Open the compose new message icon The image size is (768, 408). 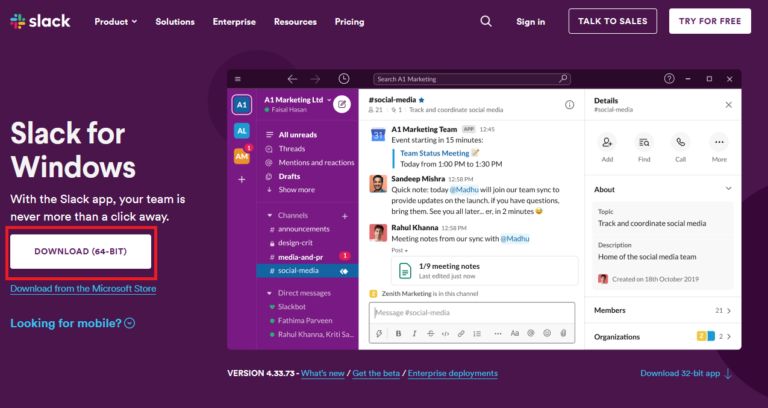click(342, 103)
